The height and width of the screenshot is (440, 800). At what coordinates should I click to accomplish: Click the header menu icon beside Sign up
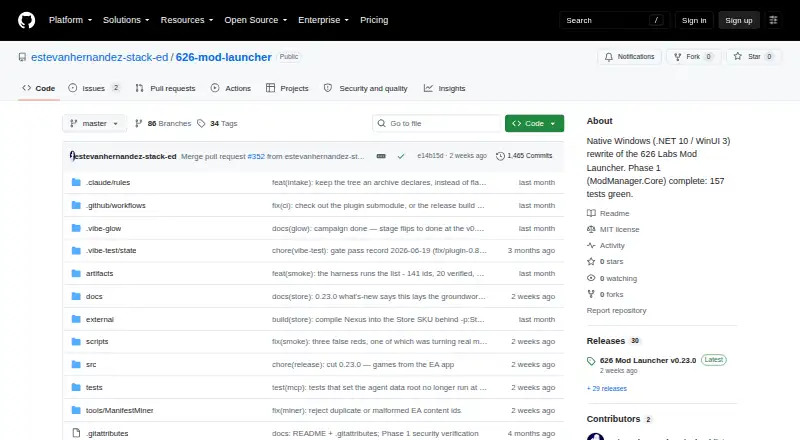point(773,20)
